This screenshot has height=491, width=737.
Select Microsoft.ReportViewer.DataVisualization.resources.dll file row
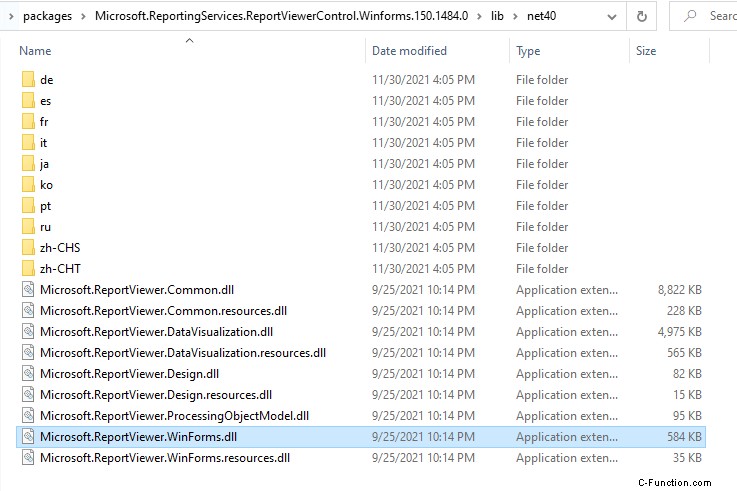pyautogui.click(x=182, y=353)
